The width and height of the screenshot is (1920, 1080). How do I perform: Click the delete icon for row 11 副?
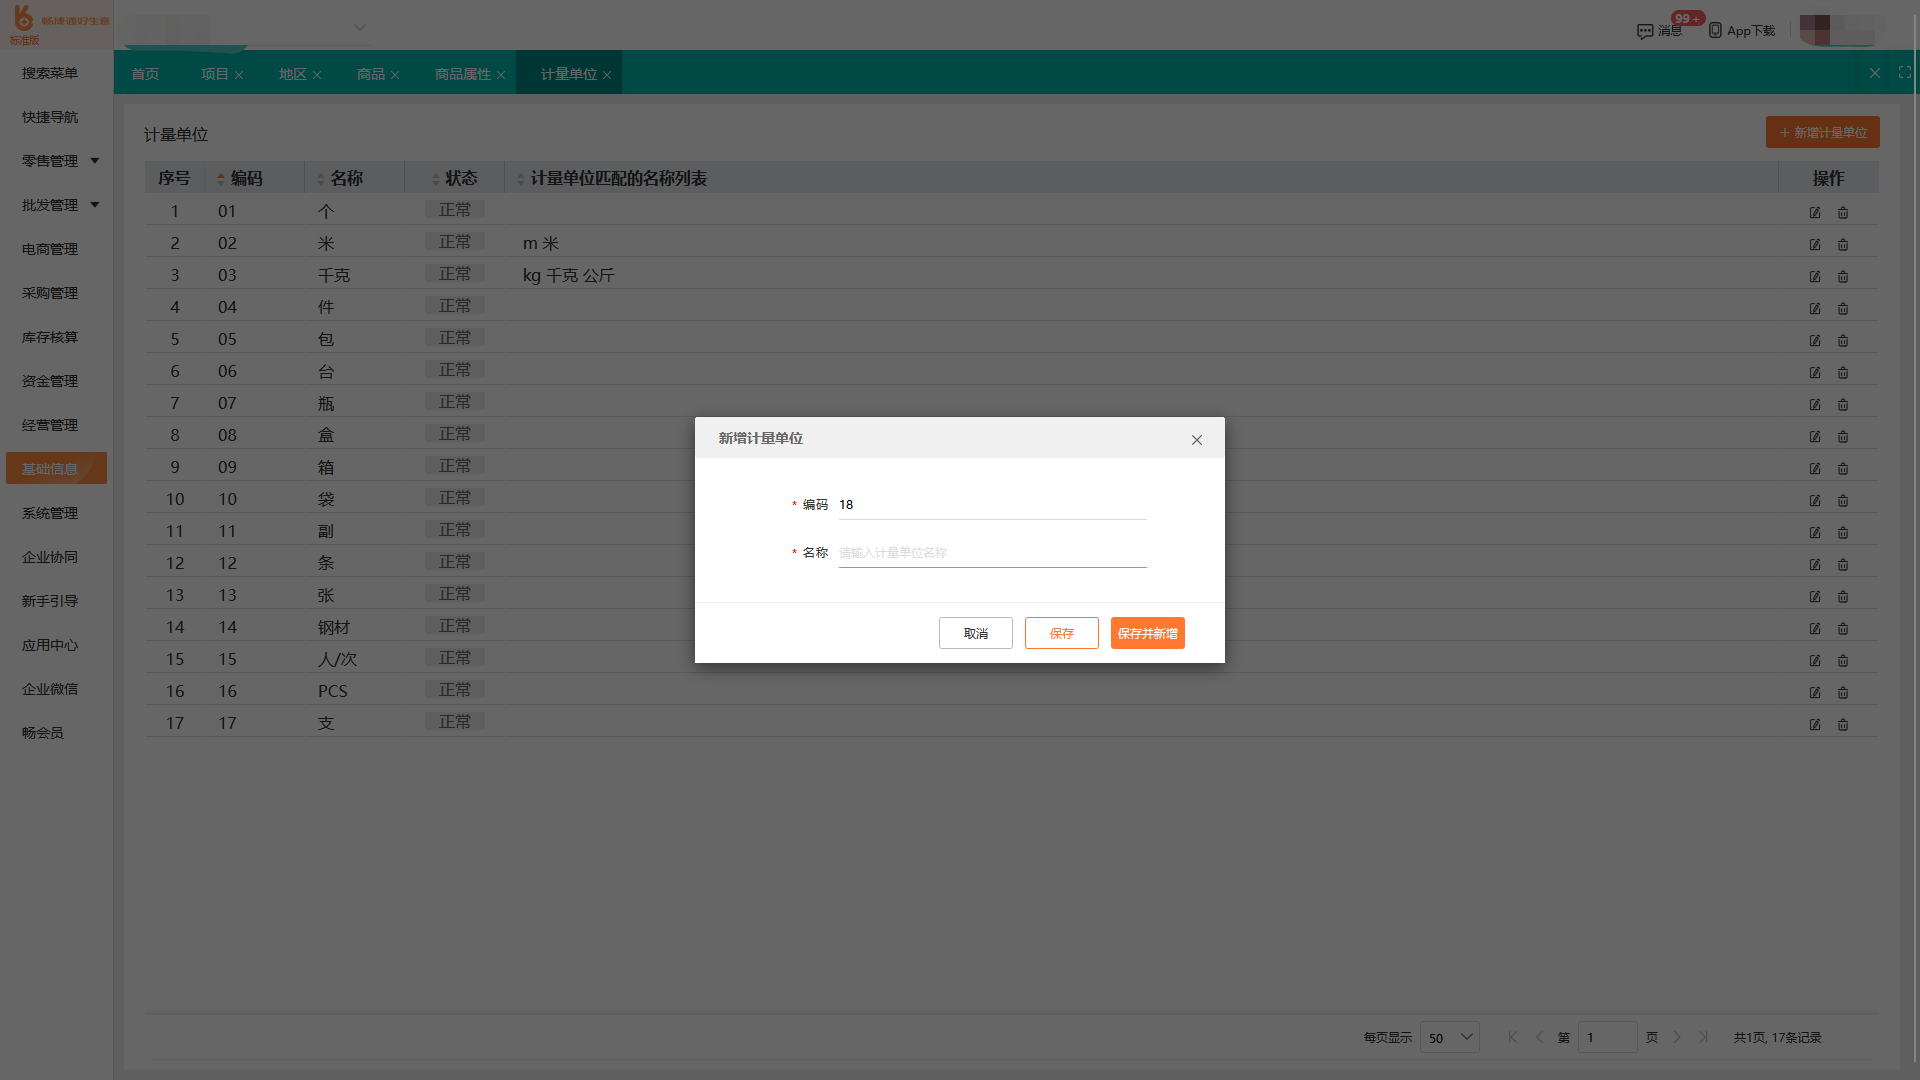1844,531
